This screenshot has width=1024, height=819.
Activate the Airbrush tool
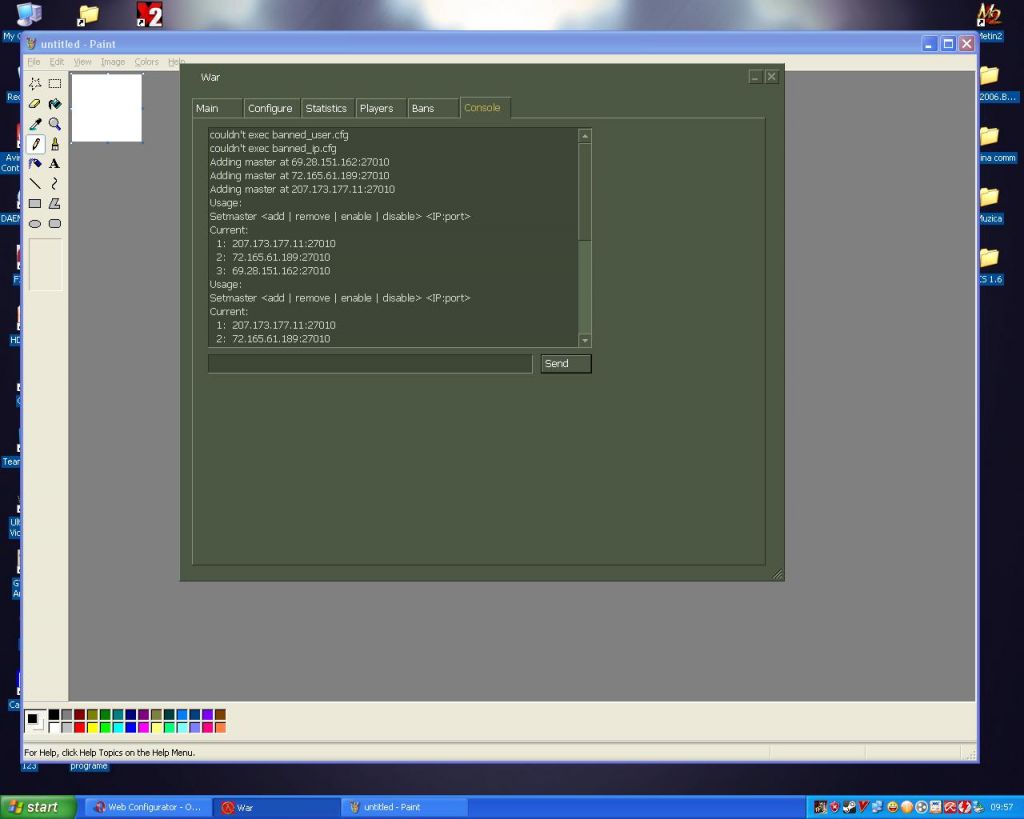(35, 164)
